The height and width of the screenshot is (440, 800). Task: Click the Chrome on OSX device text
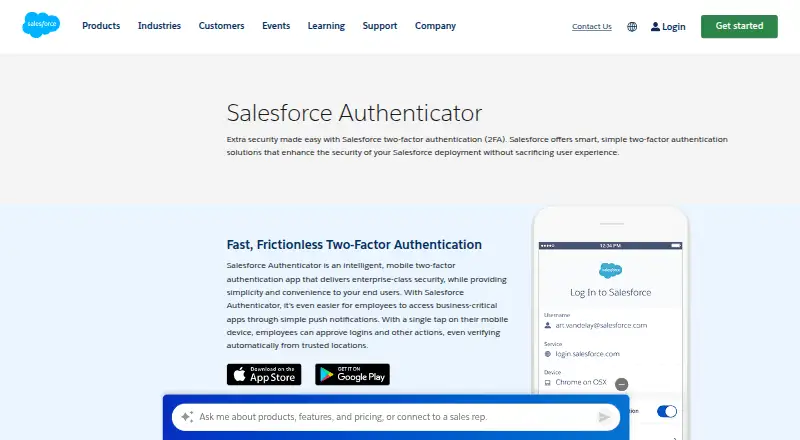click(x=581, y=382)
